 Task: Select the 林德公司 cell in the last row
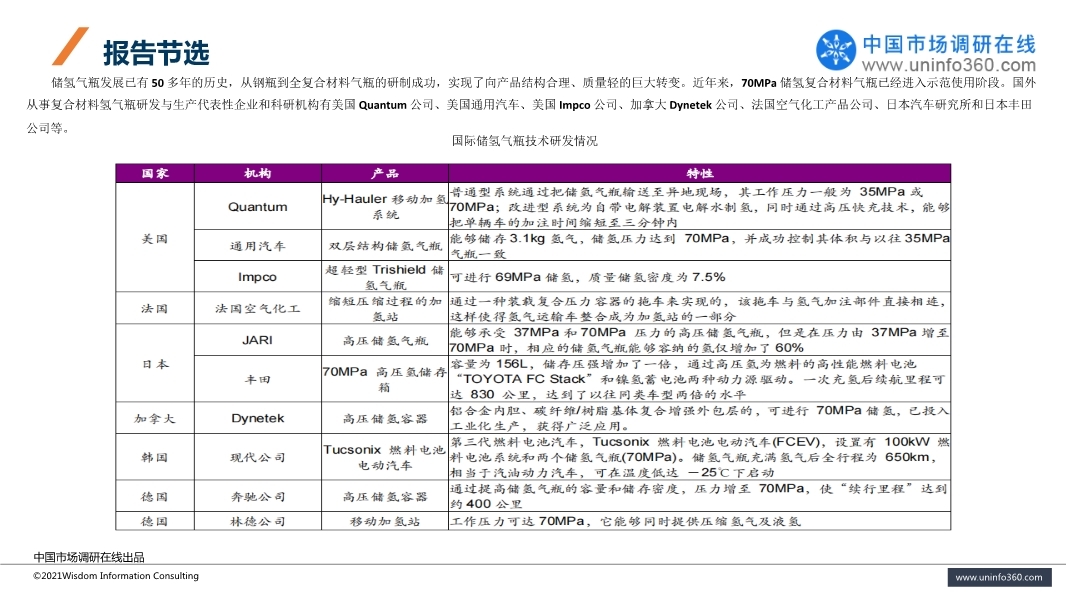click(257, 521)
